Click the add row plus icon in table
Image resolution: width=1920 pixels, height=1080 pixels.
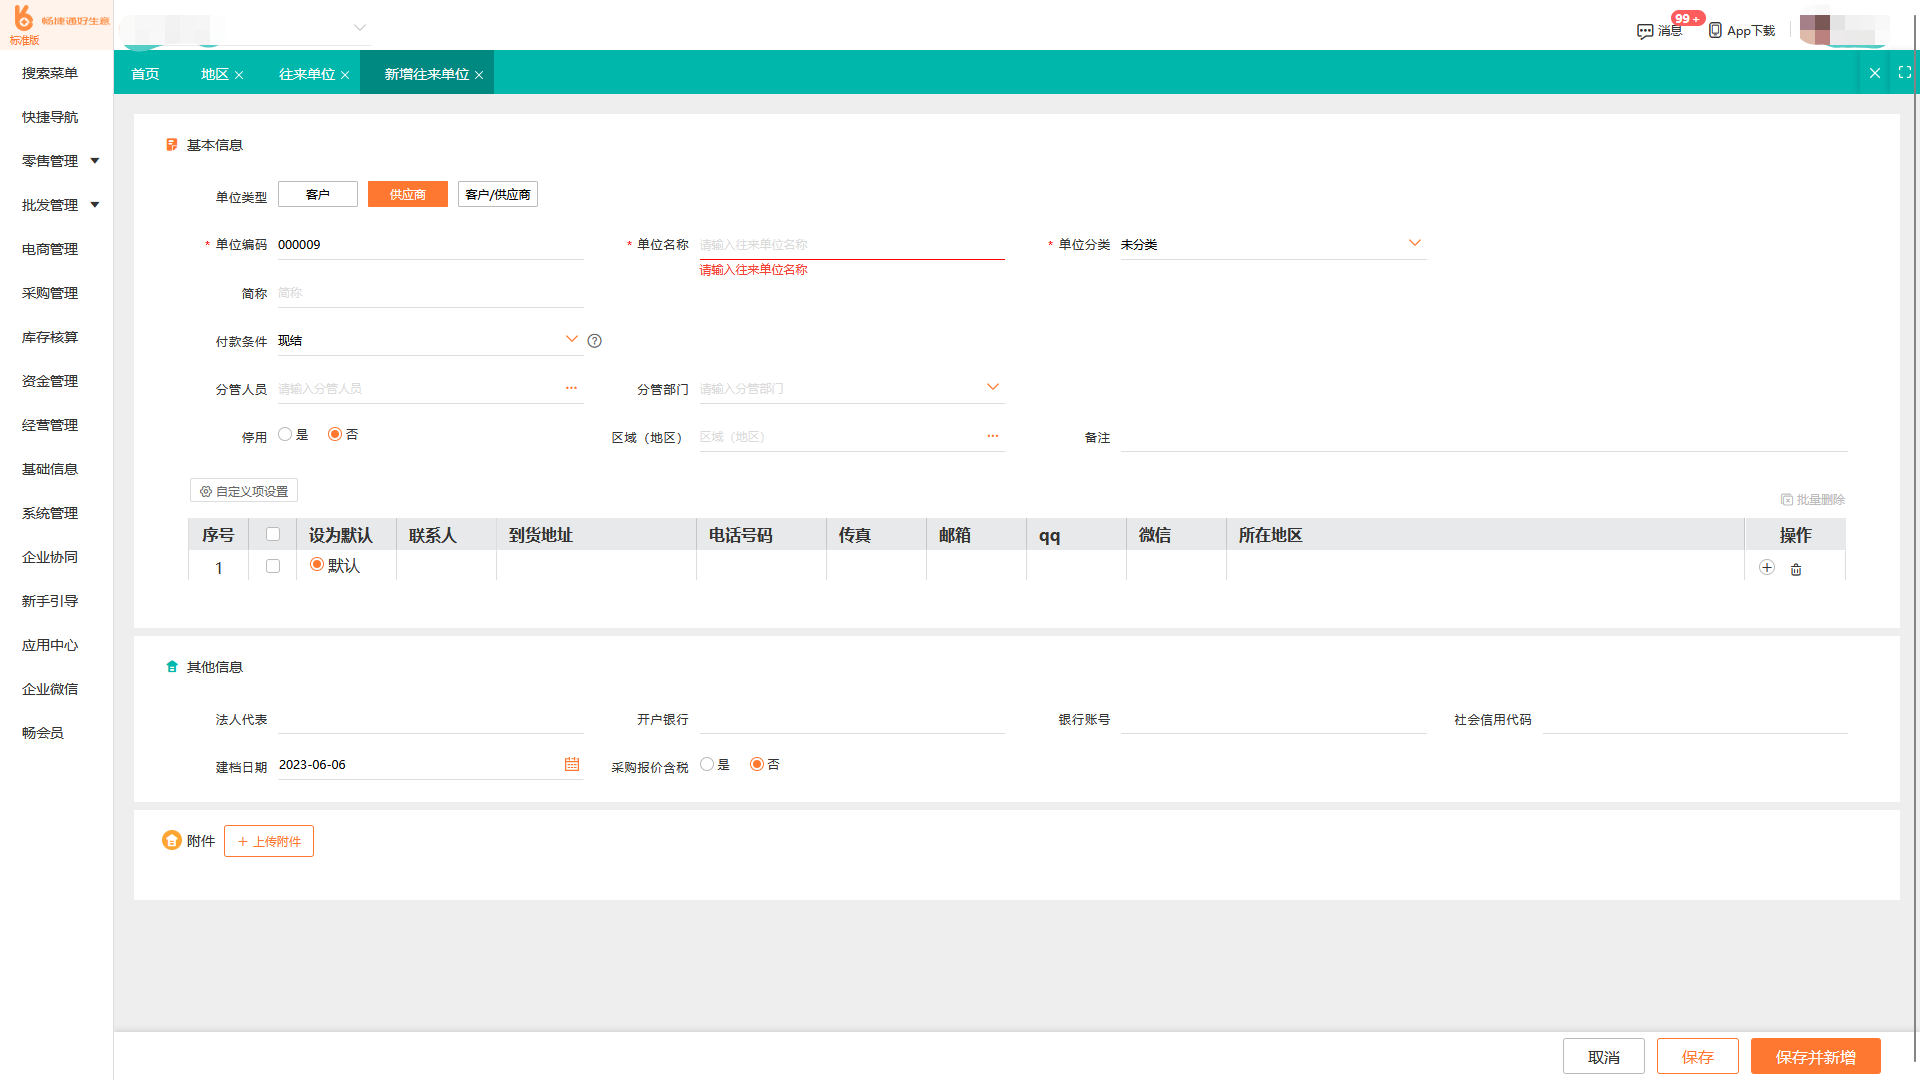[x=1766, y=567]
